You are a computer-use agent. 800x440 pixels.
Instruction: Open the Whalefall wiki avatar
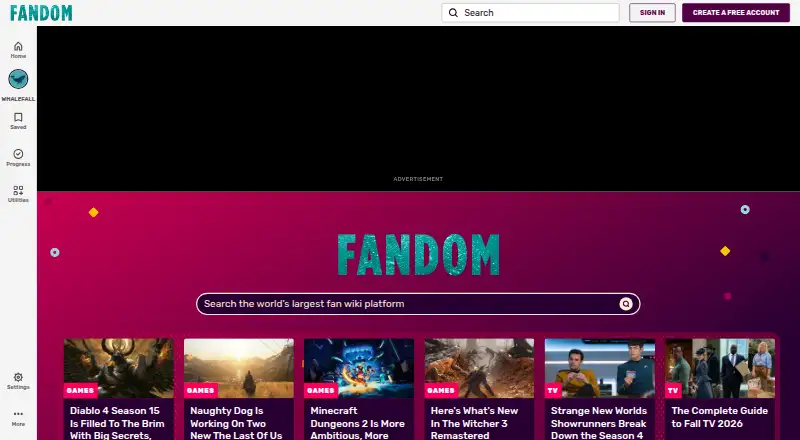tap(18, 79)
